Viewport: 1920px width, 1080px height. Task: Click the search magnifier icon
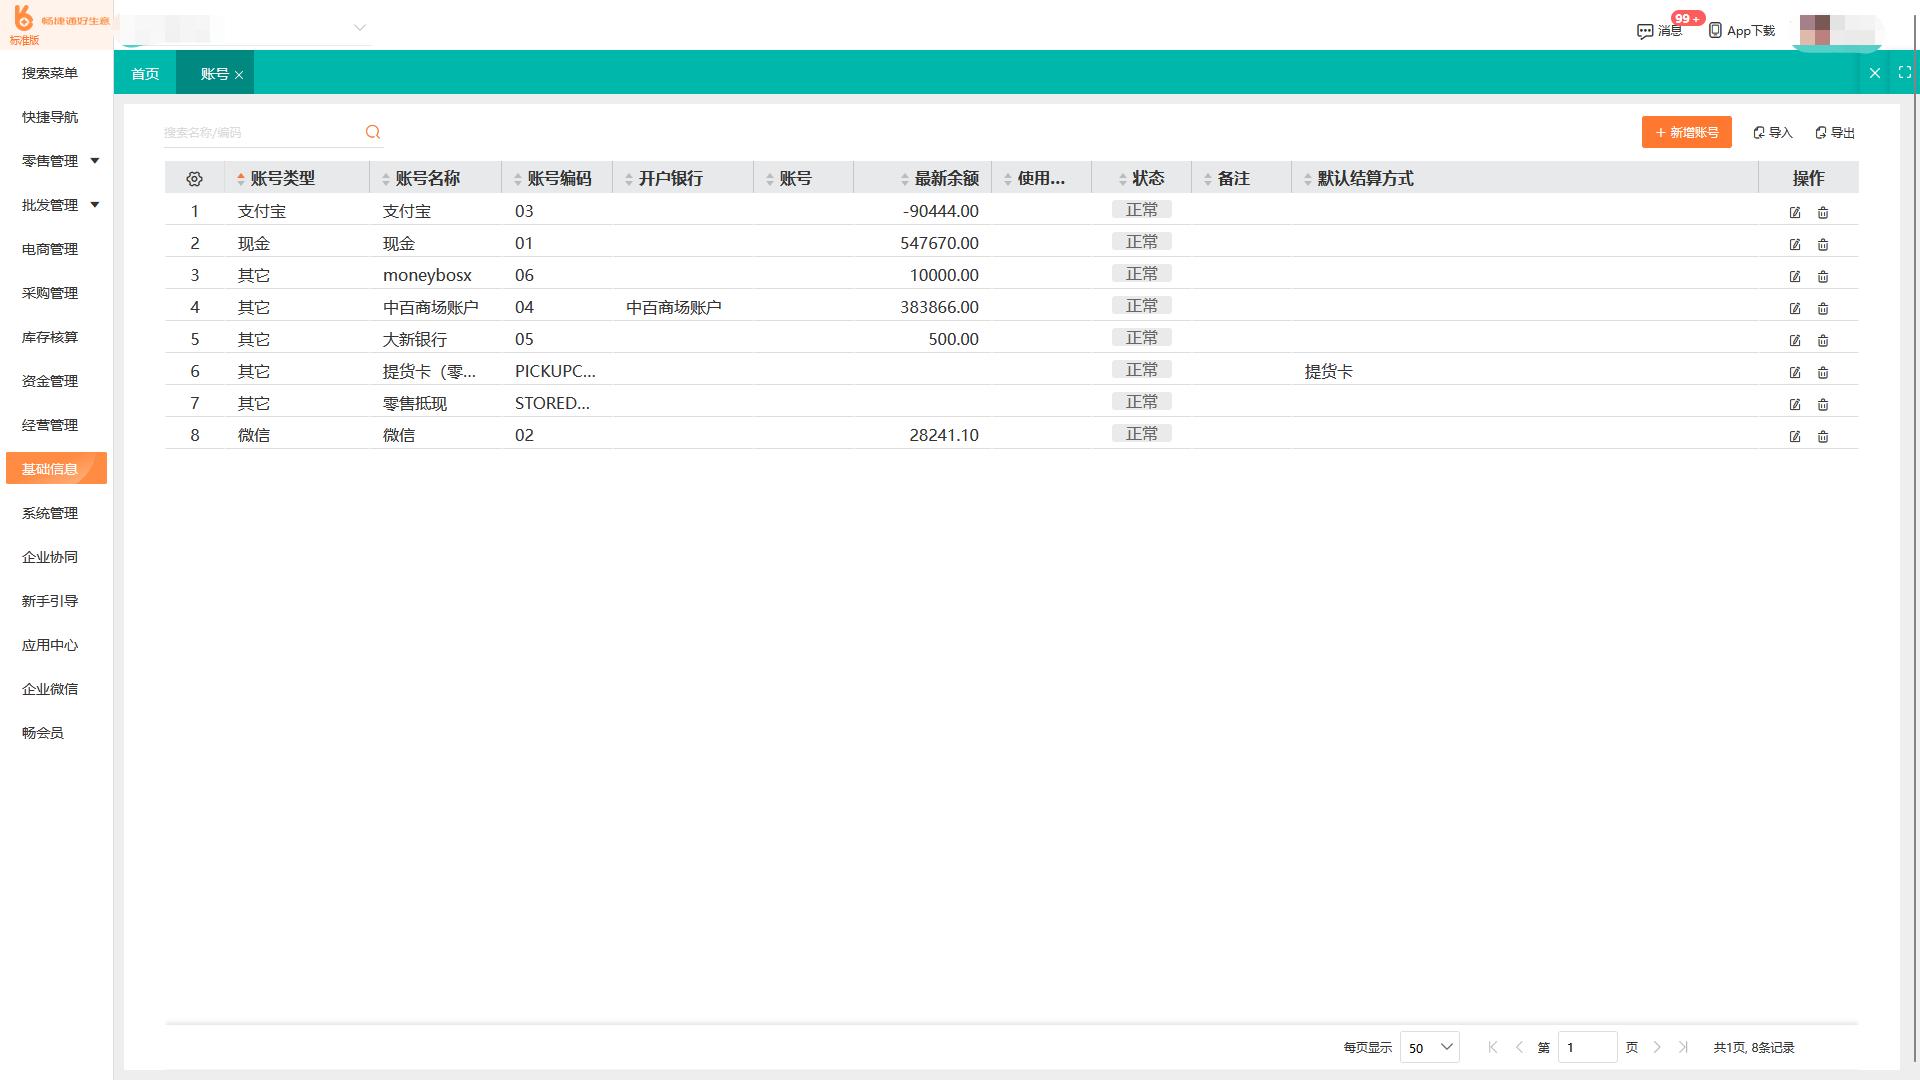pyautogui.click(x=373, y=132)
